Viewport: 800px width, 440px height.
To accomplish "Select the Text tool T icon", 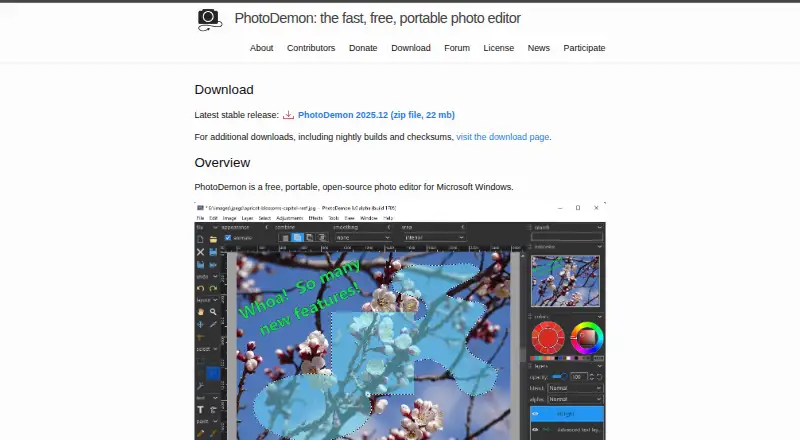I will pos(201,409).
